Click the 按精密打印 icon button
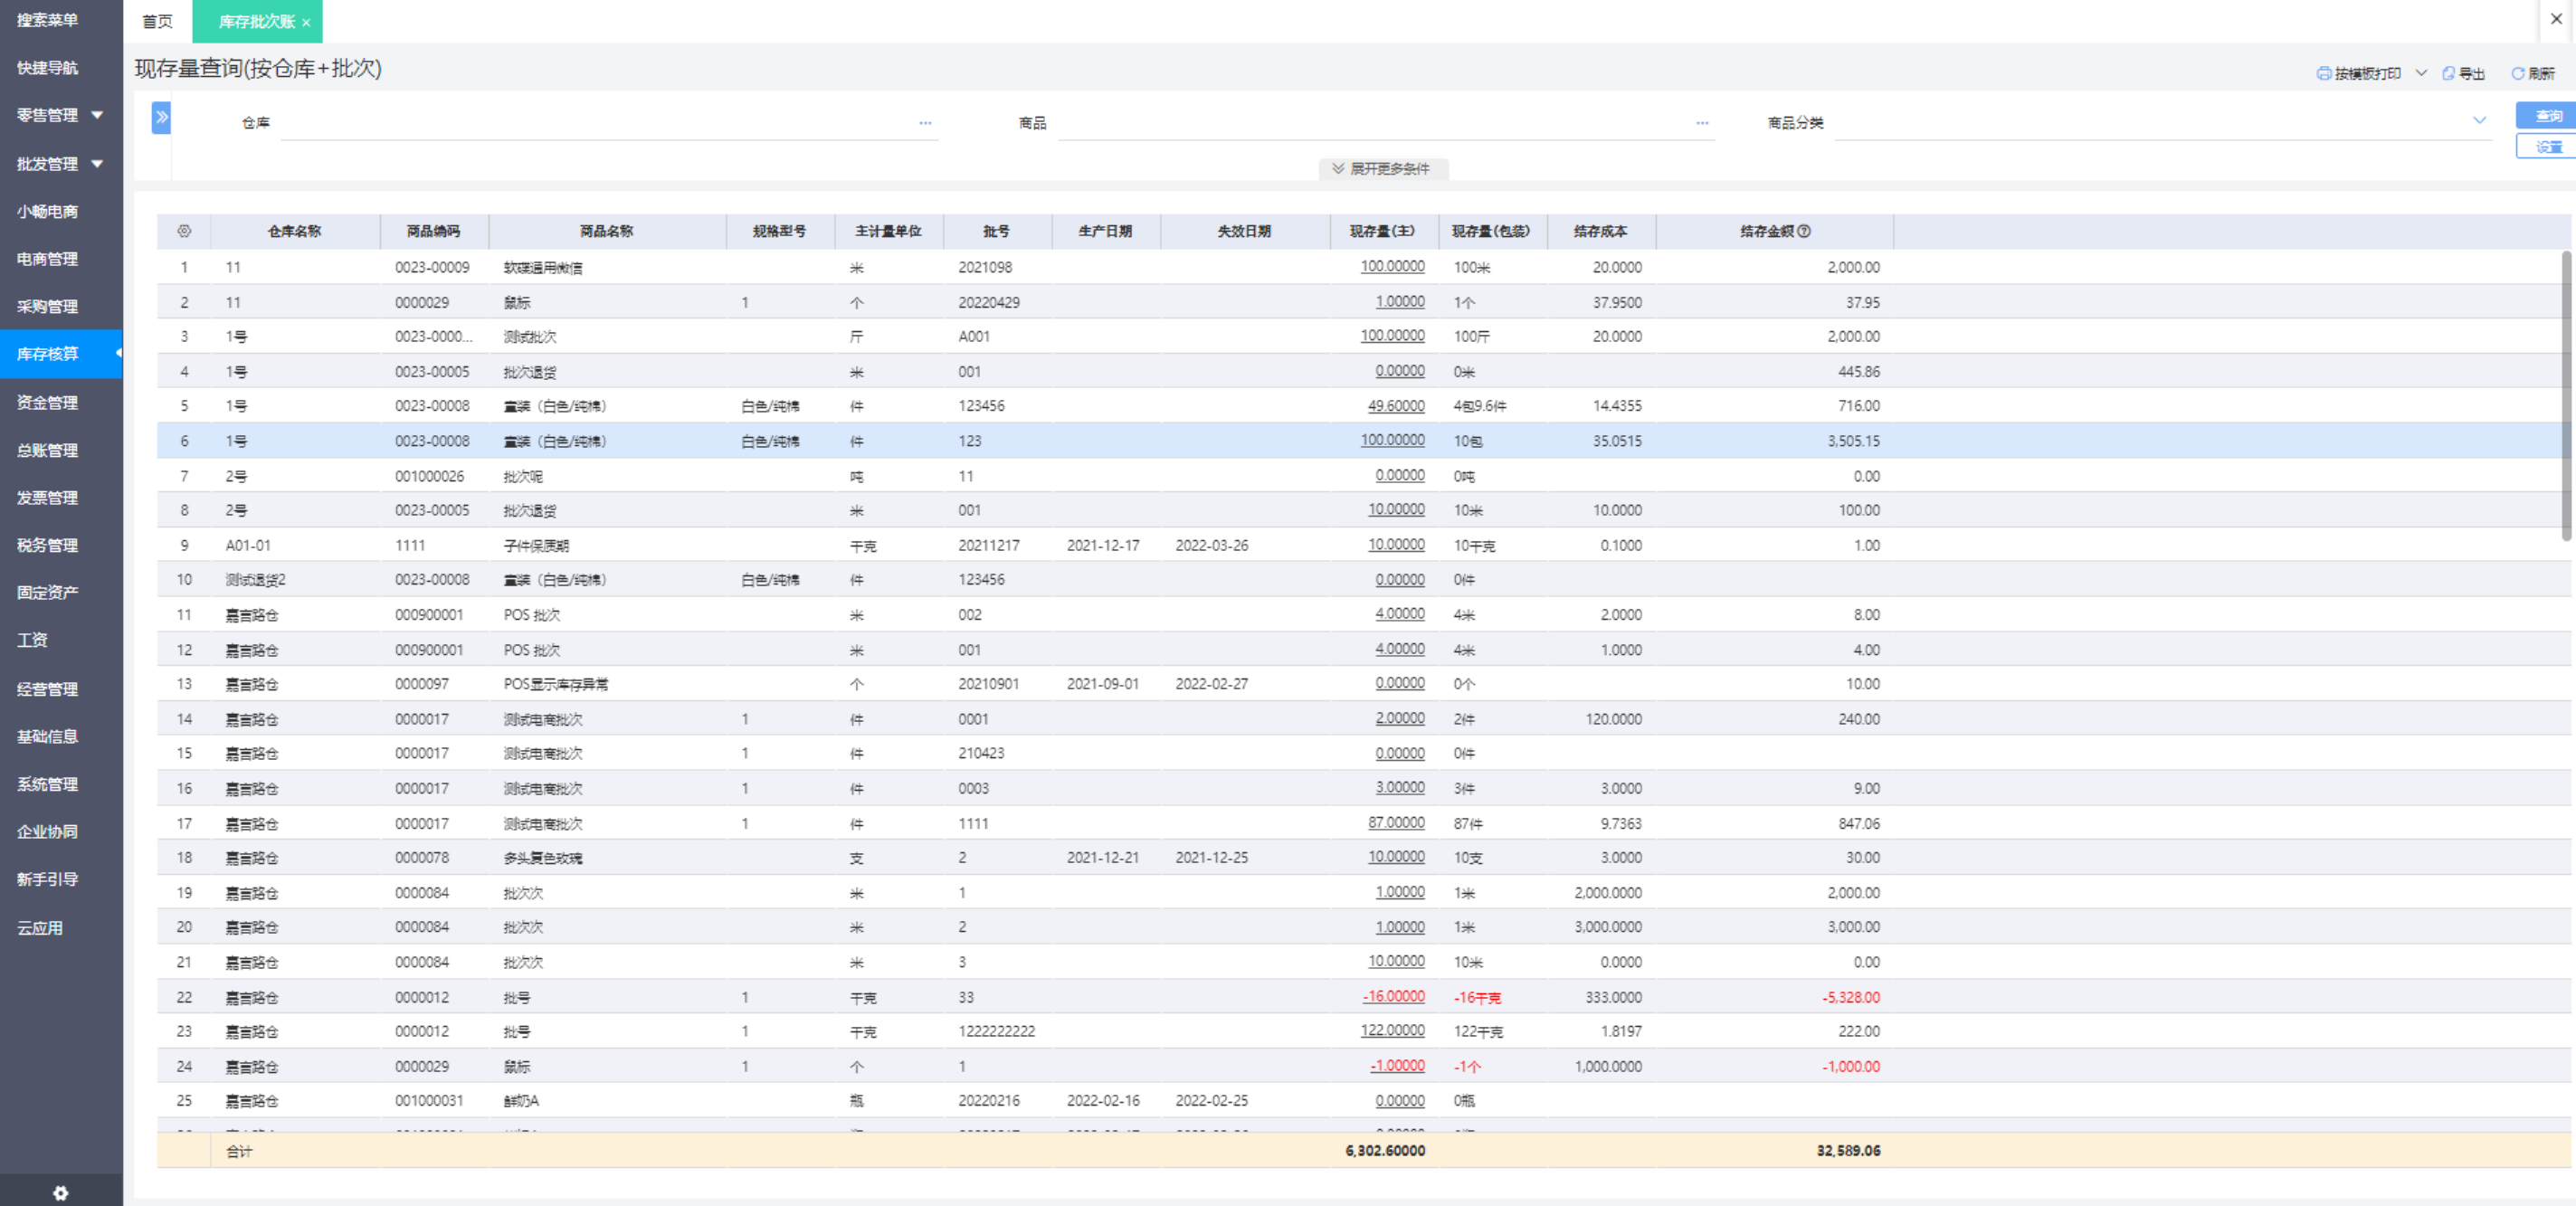This screenshot has width=2576, height=1206. pos(2323,69)
